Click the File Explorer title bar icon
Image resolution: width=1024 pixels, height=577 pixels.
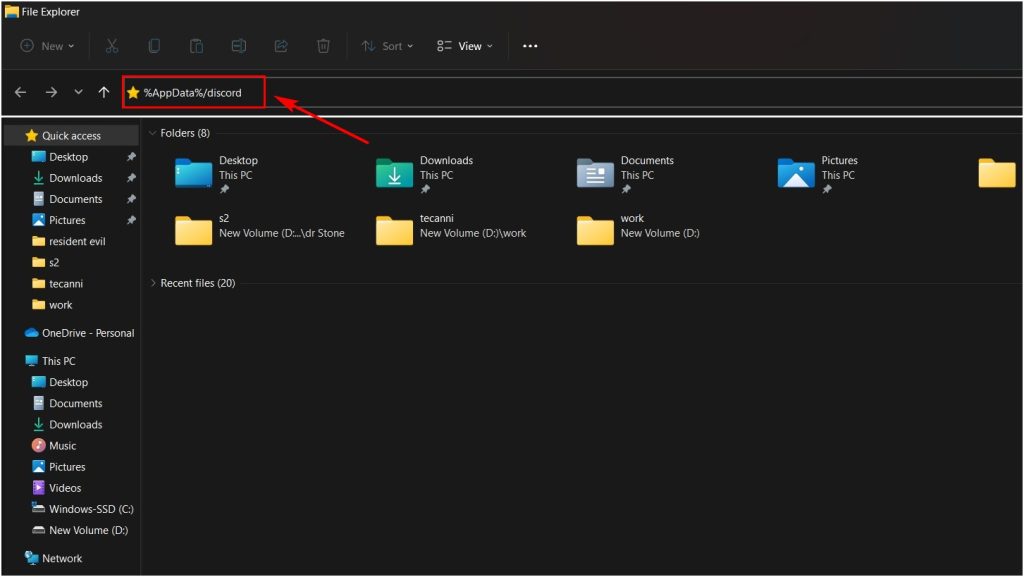click(x=11, y=11)
